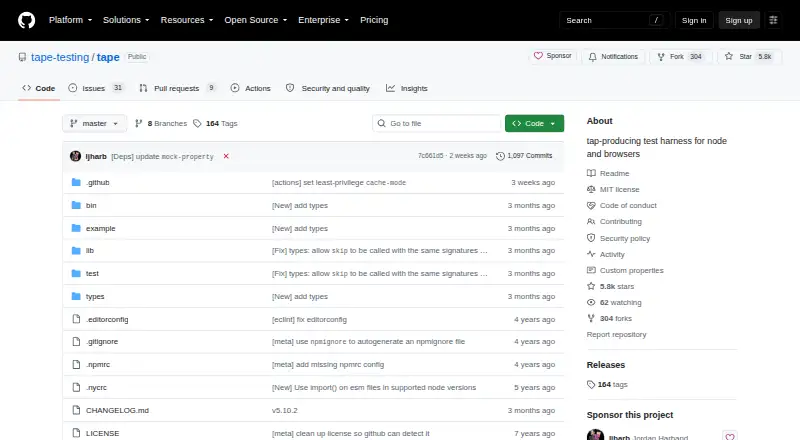
Task: Open the example folder
Action: pyautogui.click(x=101, y=228)
